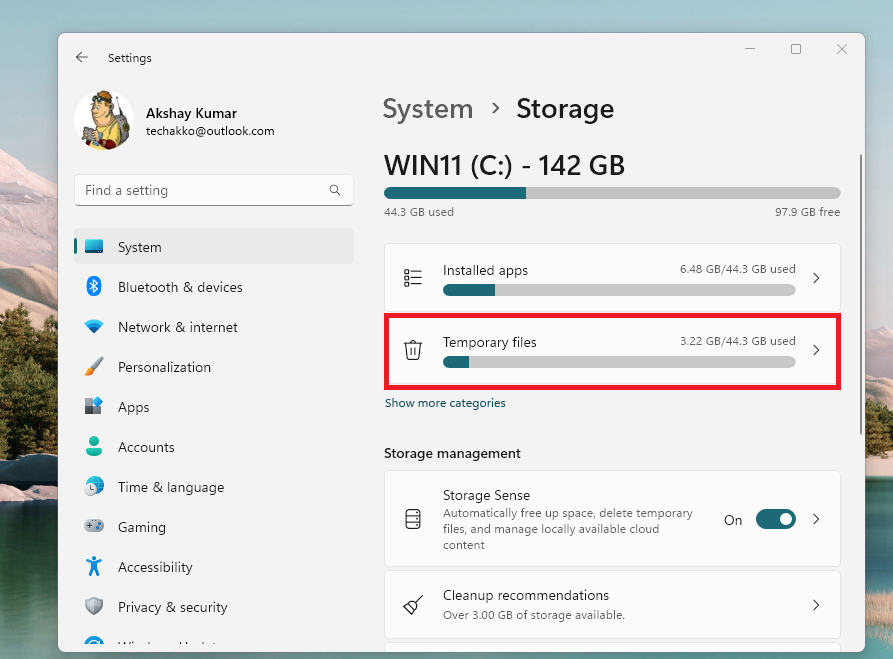Click the Installed apps usage bar

pyautogui.click(x=619, y=290)
